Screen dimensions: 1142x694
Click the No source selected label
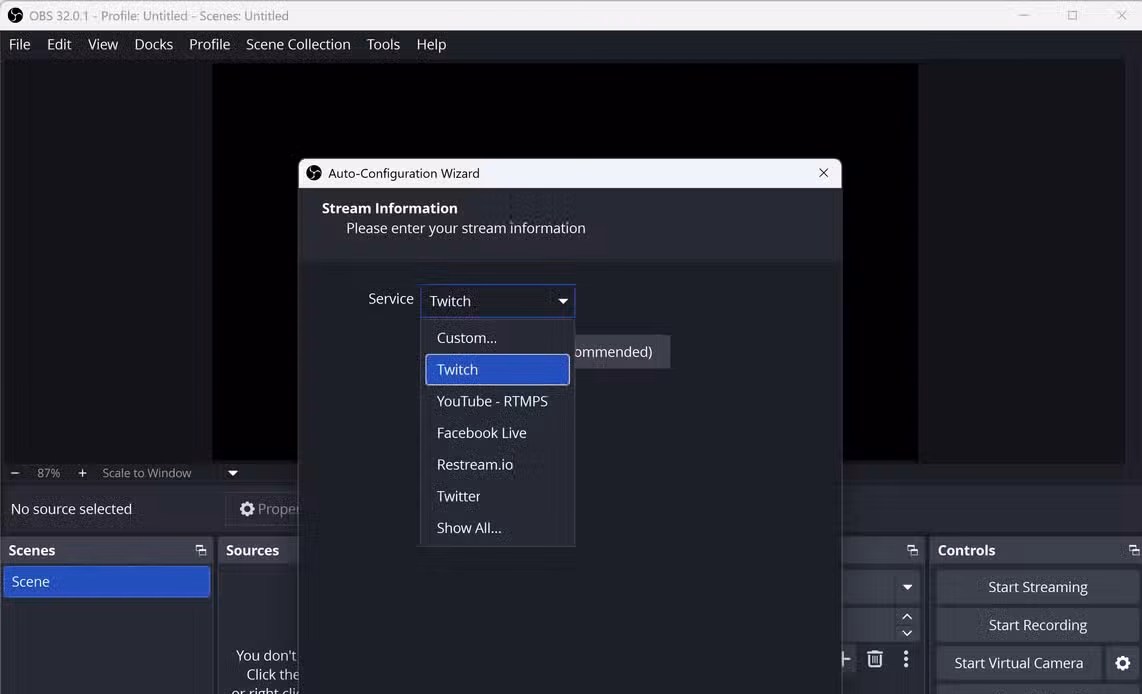(71, 509)
